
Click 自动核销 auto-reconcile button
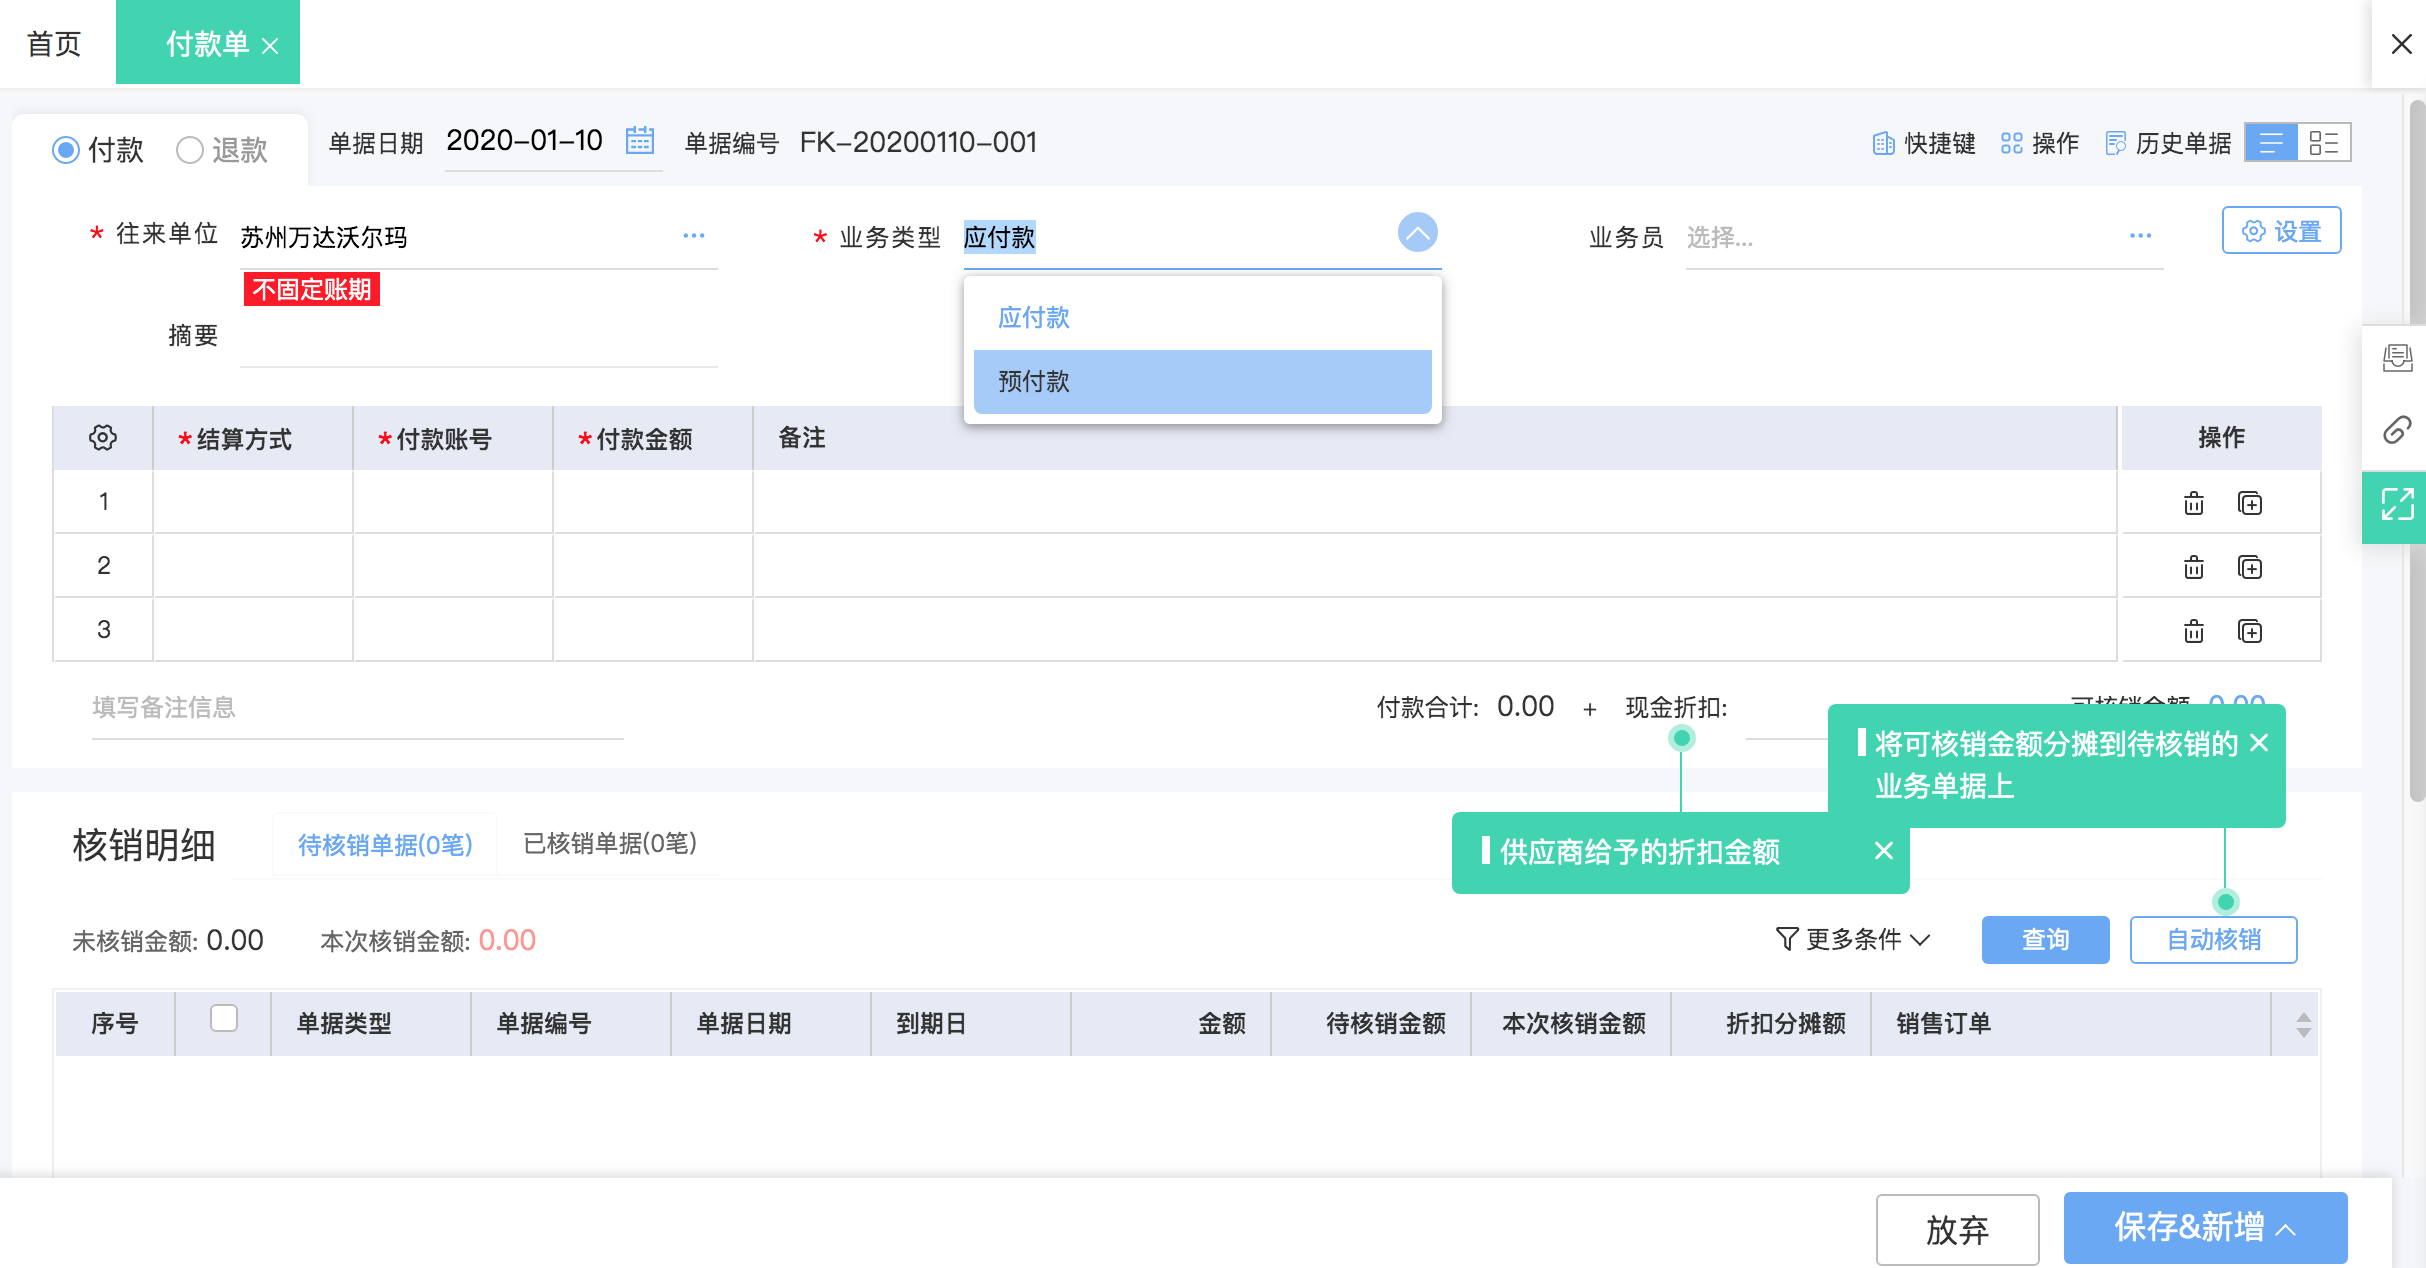2217,941
